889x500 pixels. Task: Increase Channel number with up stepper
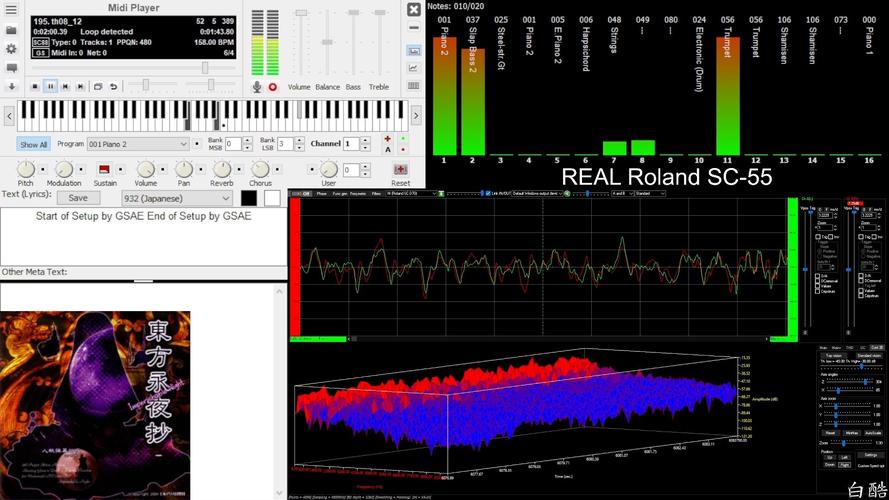(x=365, y=140)
